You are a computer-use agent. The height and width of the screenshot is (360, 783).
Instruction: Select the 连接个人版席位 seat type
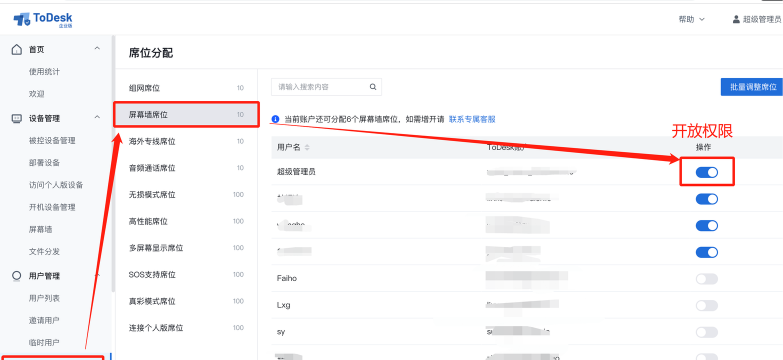pyautogui.click(x=186, y=328)
